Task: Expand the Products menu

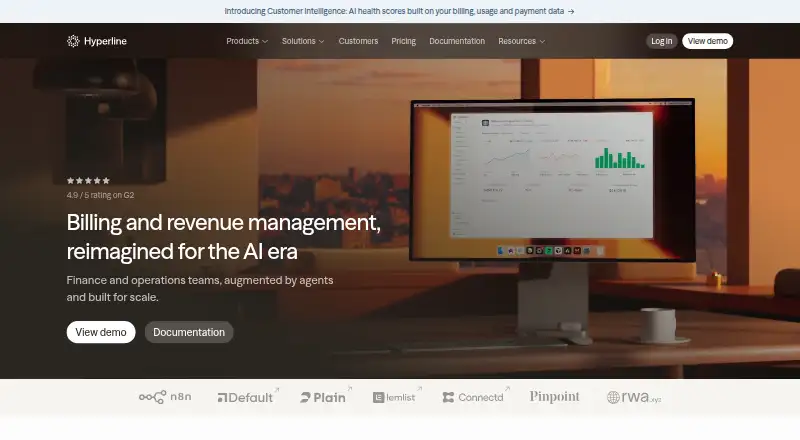Action: click(x=247, y=41)
